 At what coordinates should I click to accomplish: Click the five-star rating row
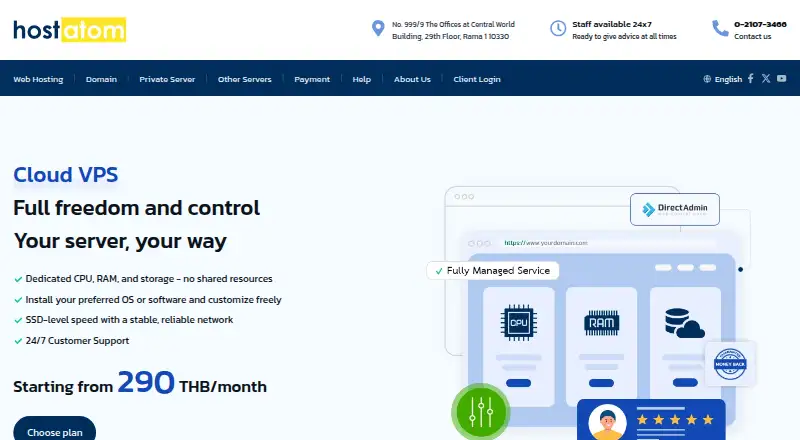point(675,420)
